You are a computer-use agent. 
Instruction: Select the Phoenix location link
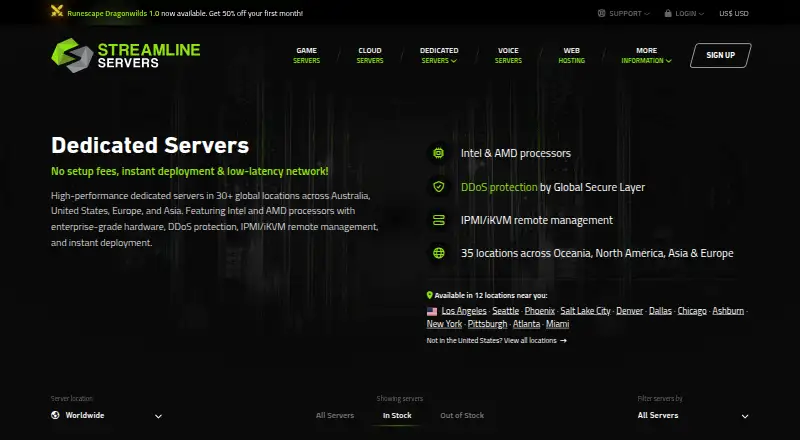pyautogui.click(x=539, y=311)
